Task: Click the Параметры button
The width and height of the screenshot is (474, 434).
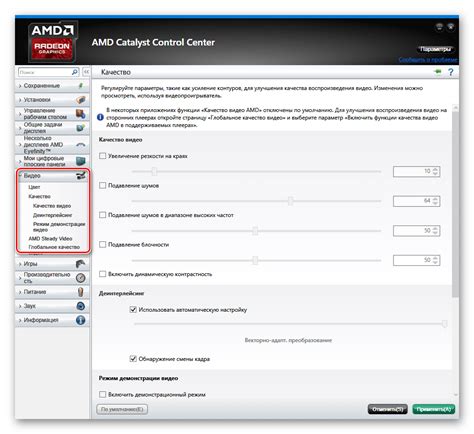Action: pos(435,49)
